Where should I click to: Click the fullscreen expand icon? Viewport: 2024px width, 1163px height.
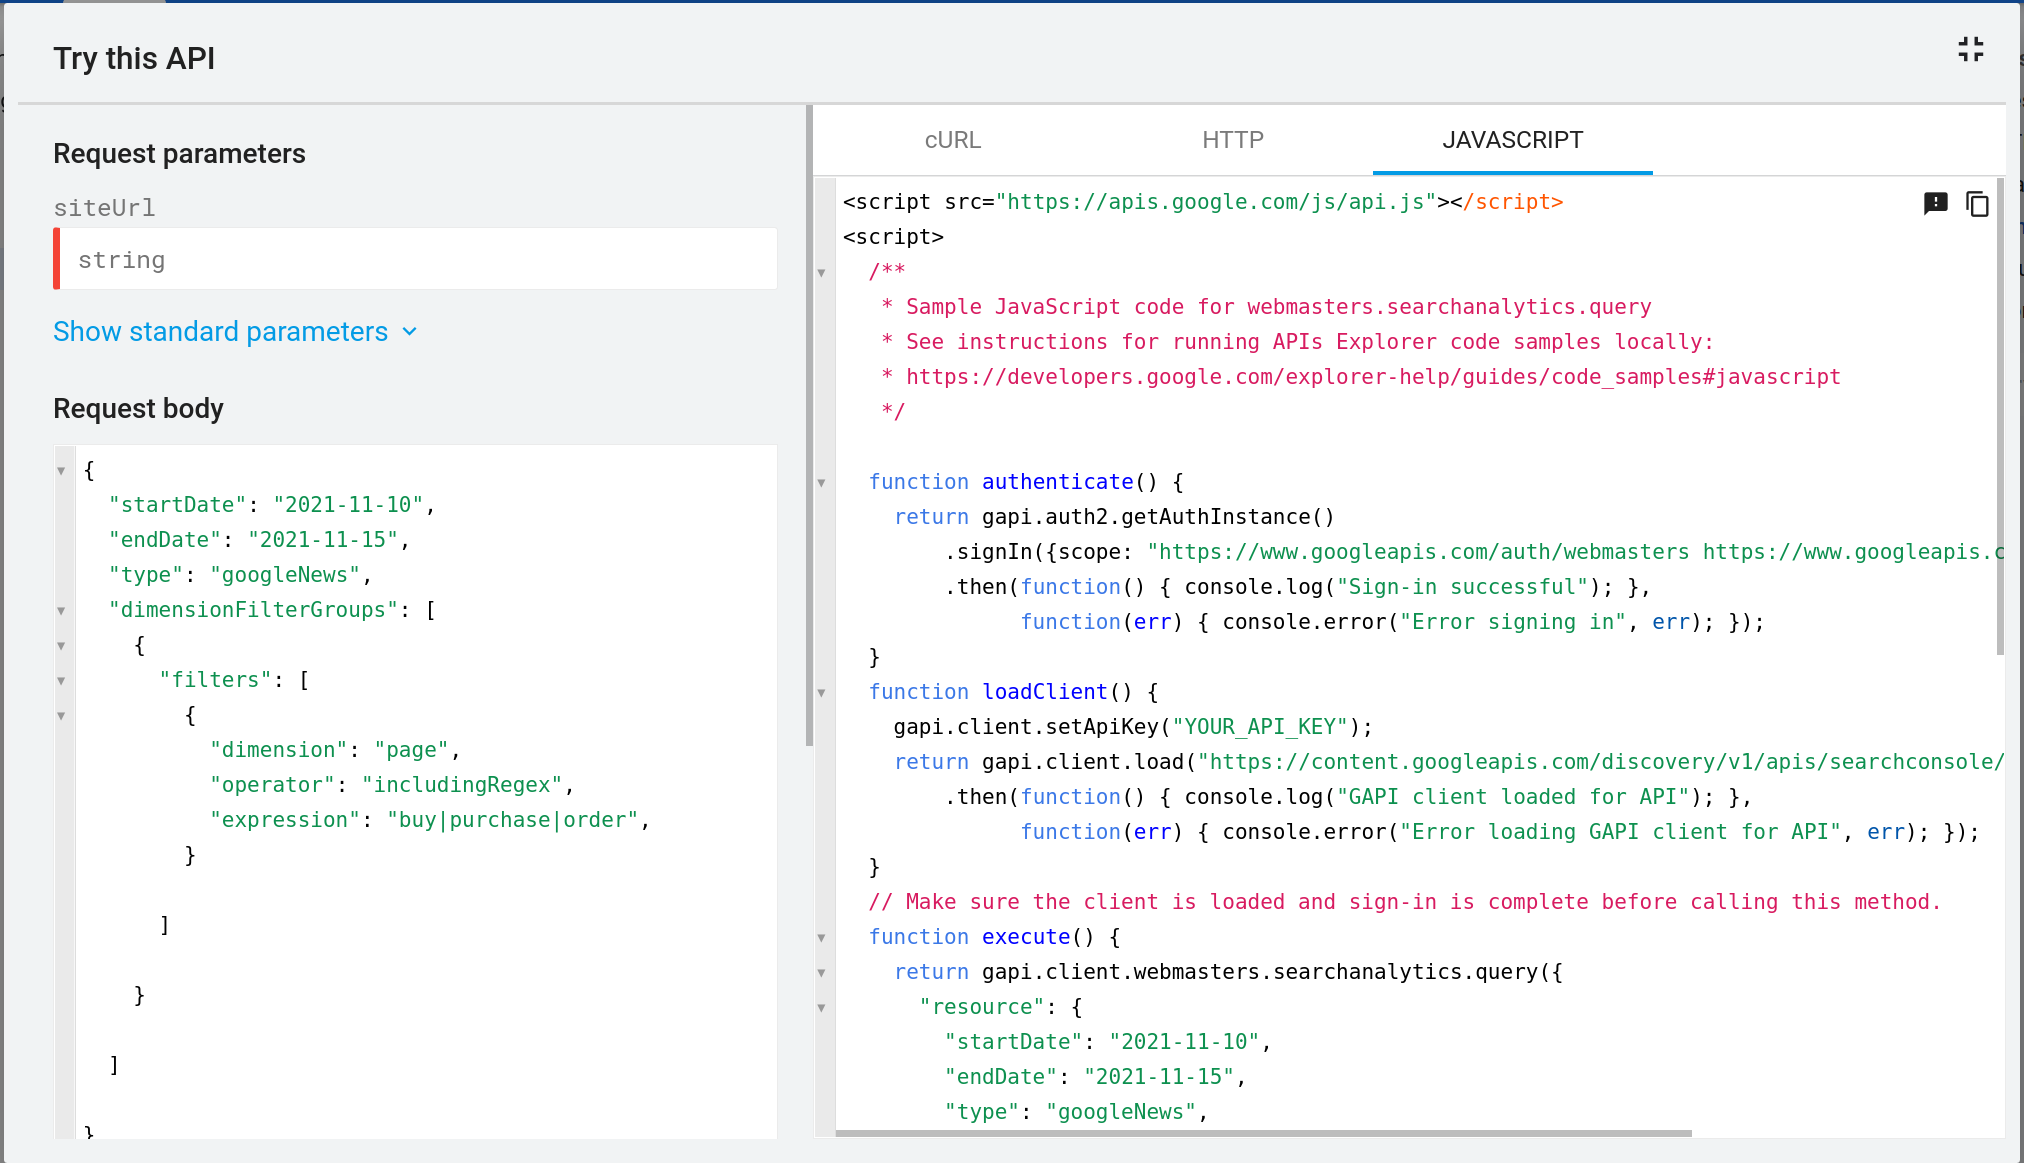point(1971,50)
